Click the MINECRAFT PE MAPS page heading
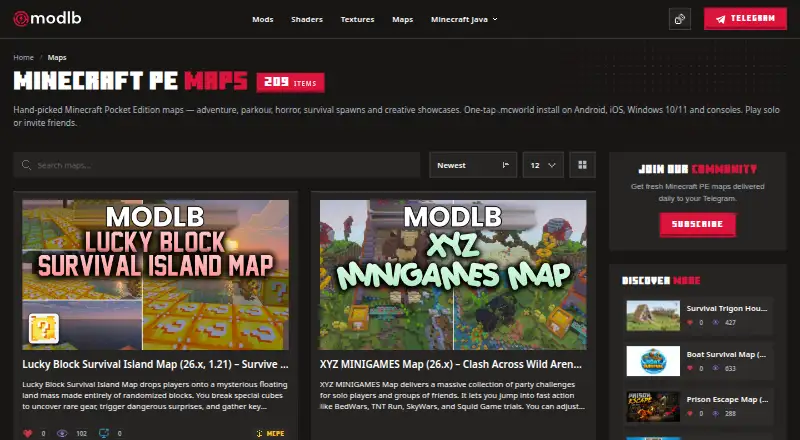The width and height of the screenshot is (800, 440). coord(131,81)
